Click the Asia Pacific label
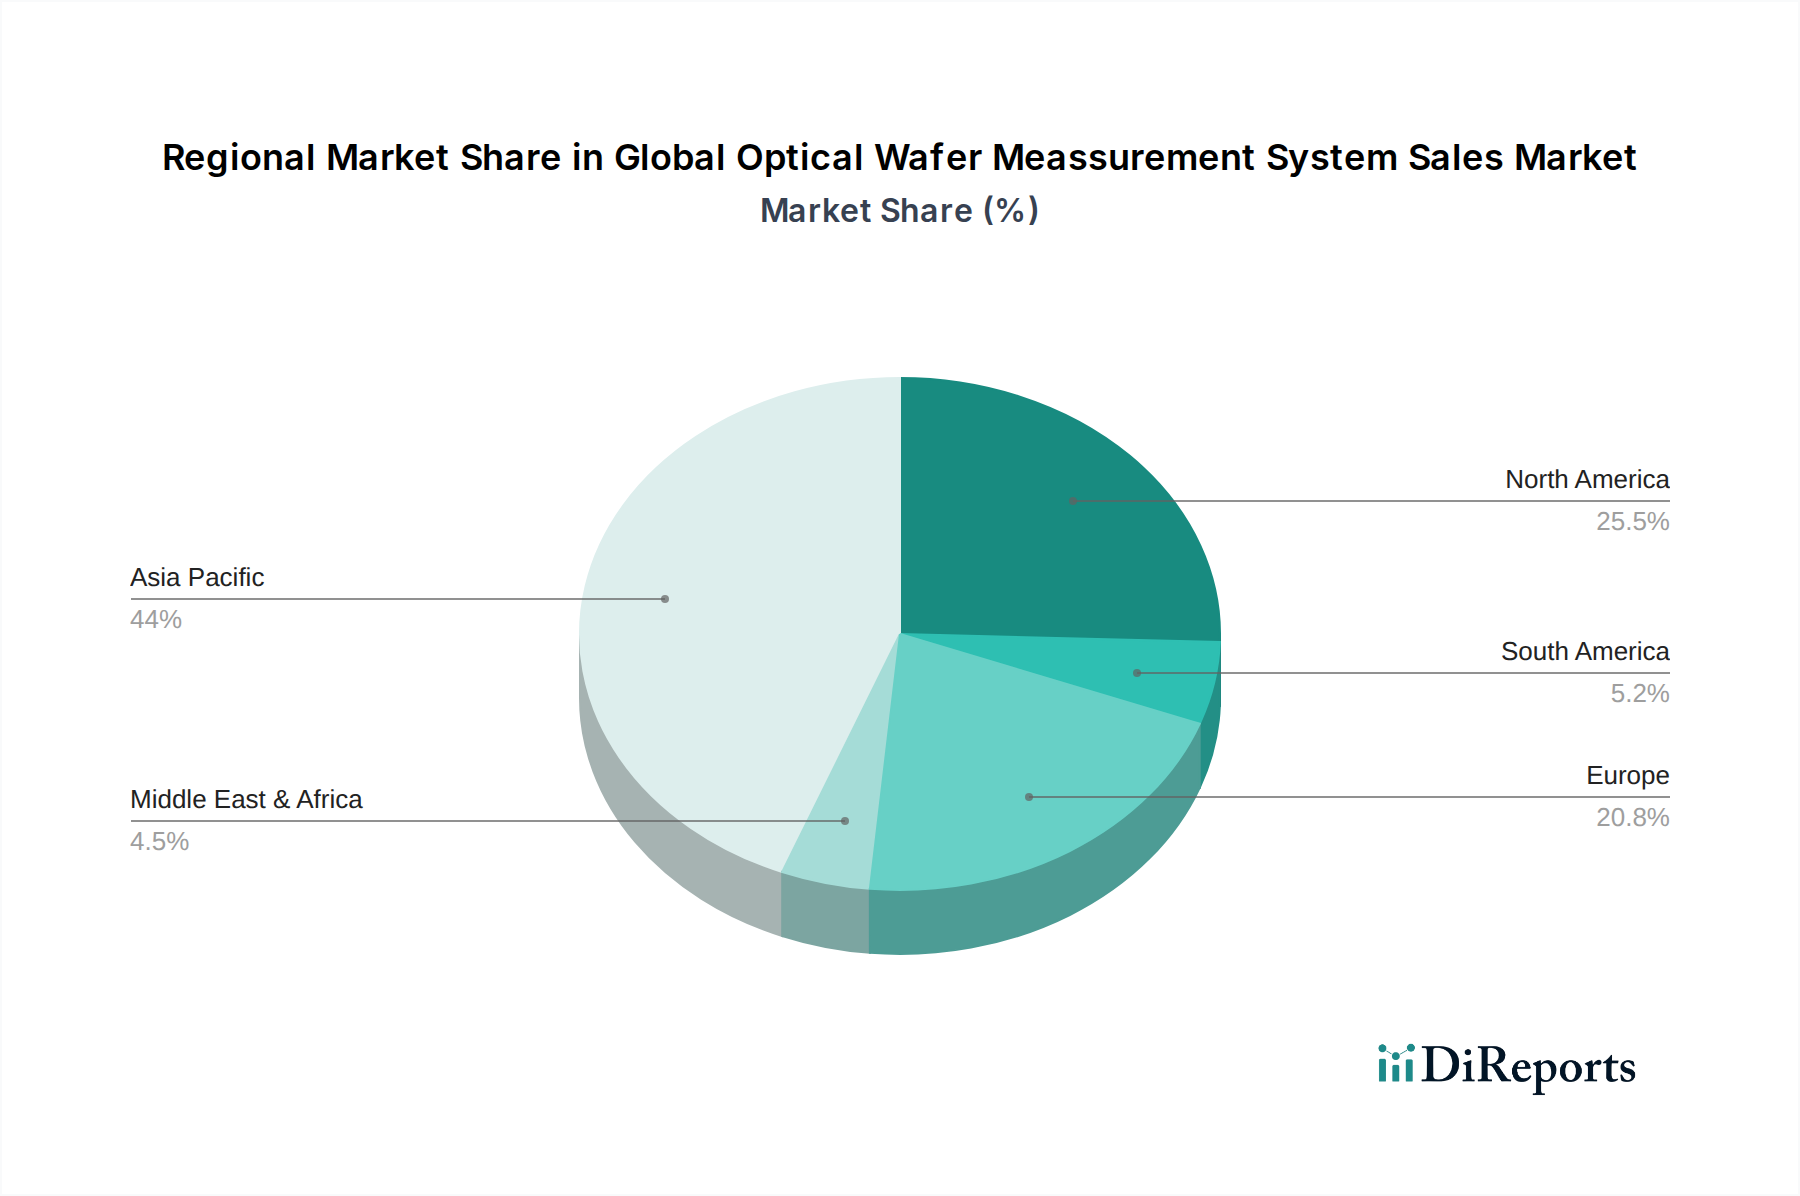 pos(196,577)
